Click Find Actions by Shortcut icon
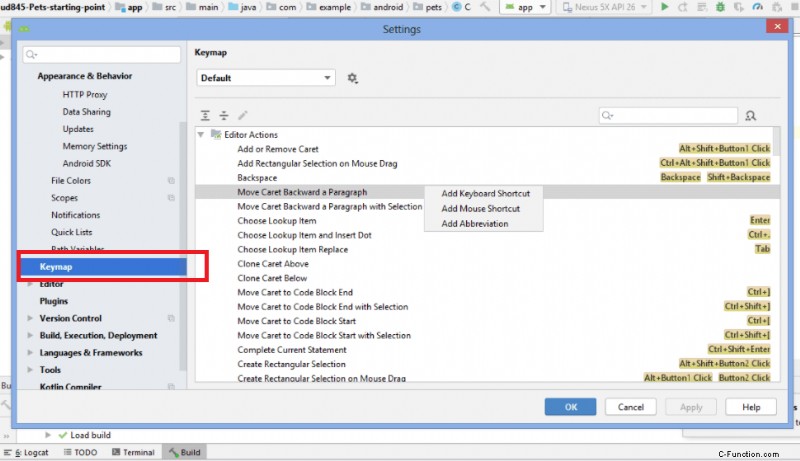 (751, 116)
